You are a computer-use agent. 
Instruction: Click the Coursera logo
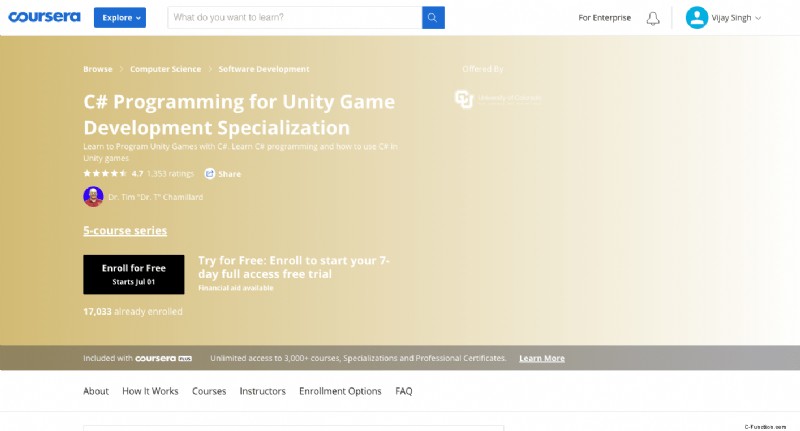43,17
